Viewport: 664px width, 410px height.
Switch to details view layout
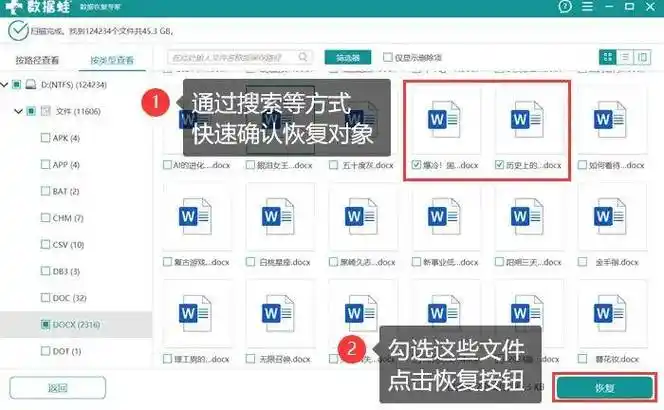[x=643, y=58]
